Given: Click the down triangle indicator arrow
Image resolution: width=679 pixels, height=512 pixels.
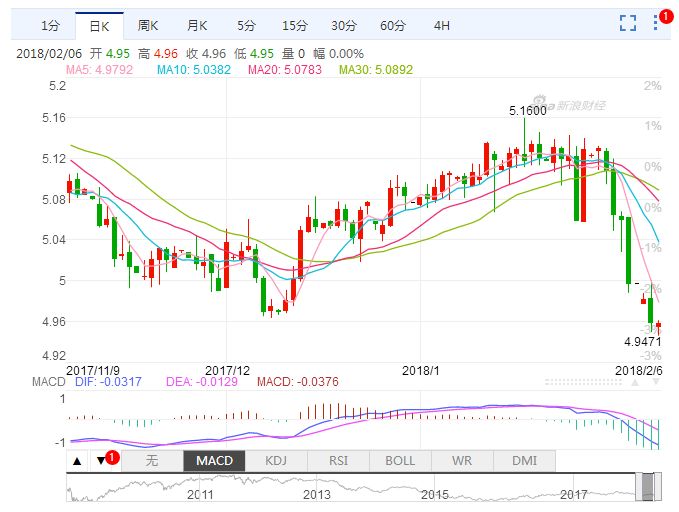Looking at the screenshot, I should point(102,461).
